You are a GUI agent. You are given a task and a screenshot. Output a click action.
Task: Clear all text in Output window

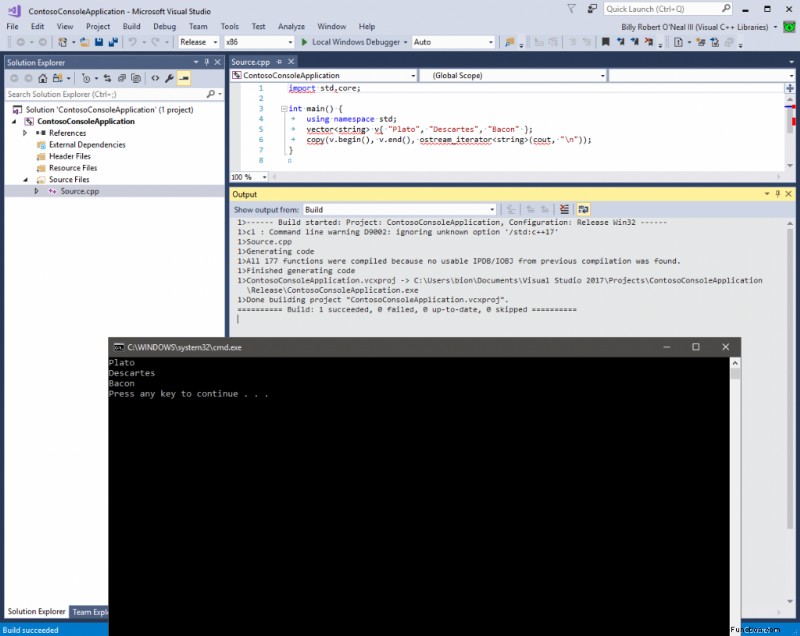point(564,210)
